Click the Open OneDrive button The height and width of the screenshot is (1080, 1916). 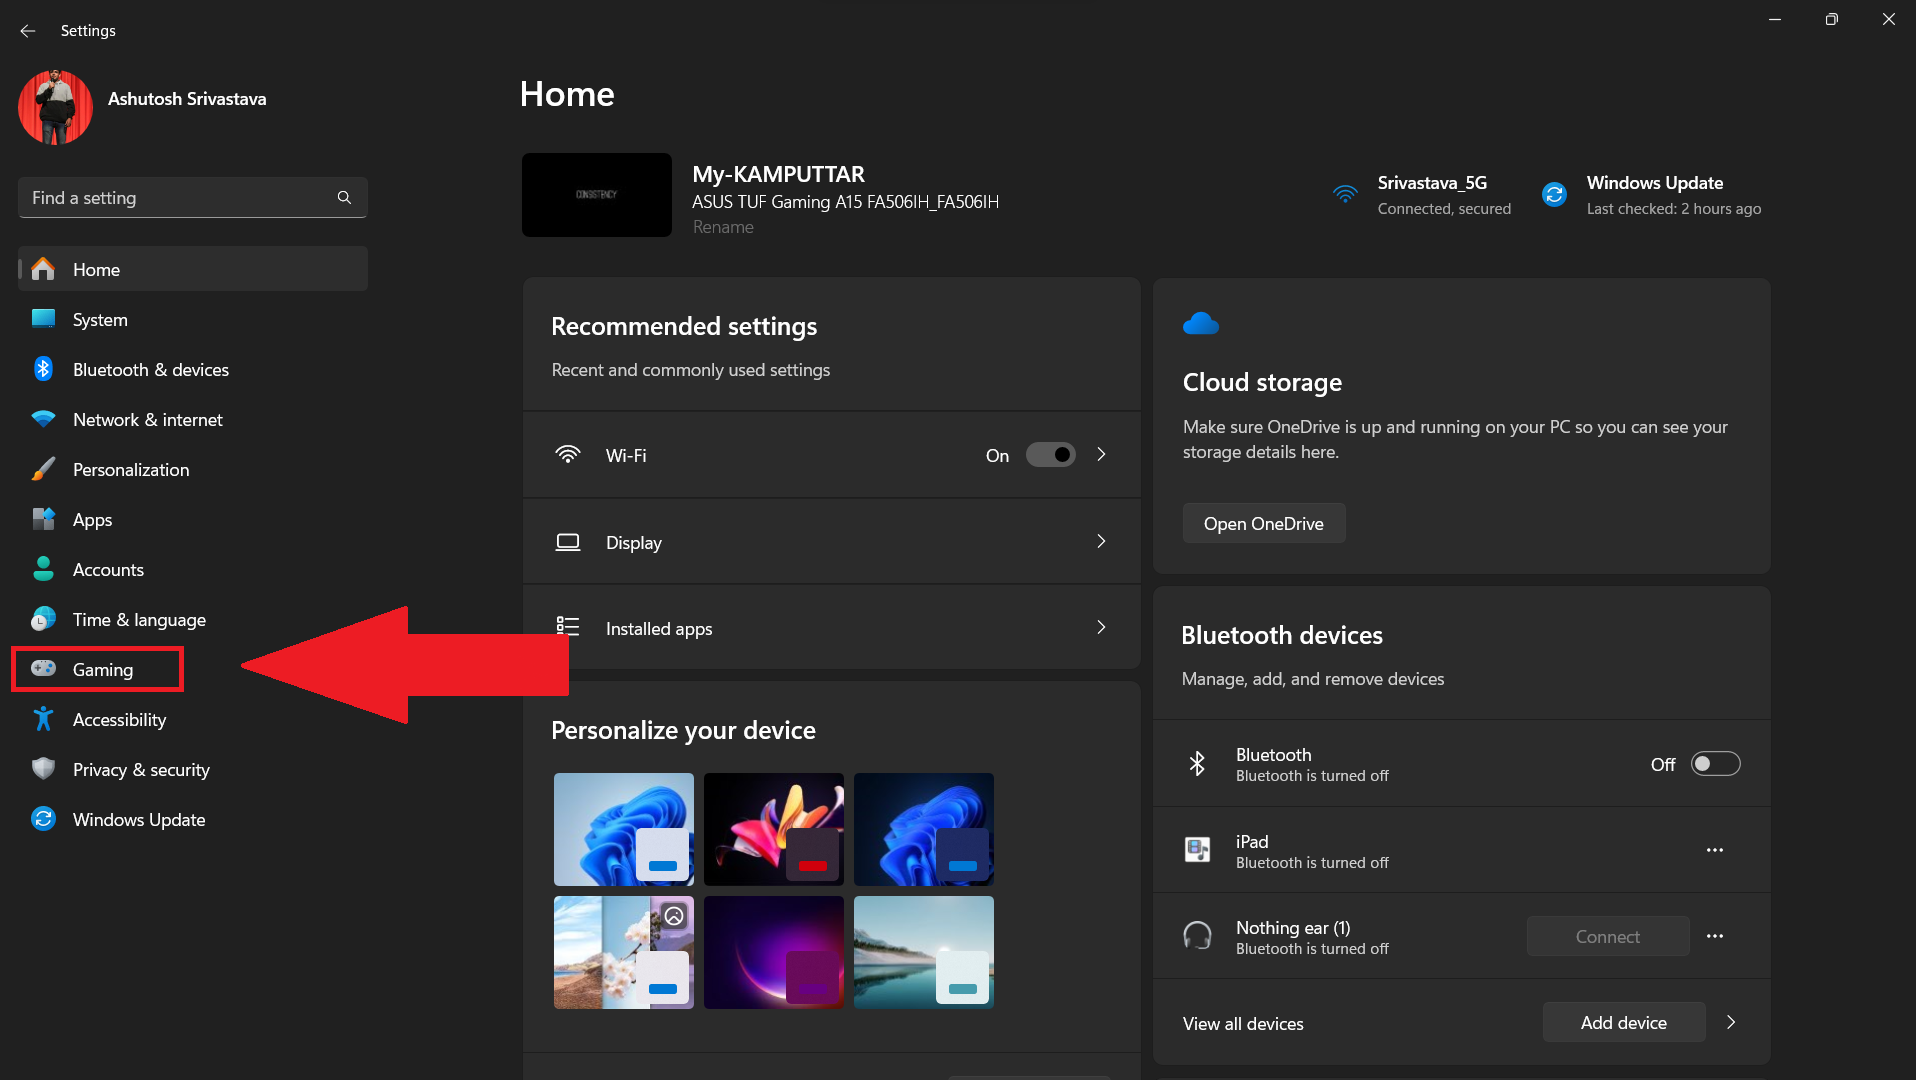tap(1263, 522)
